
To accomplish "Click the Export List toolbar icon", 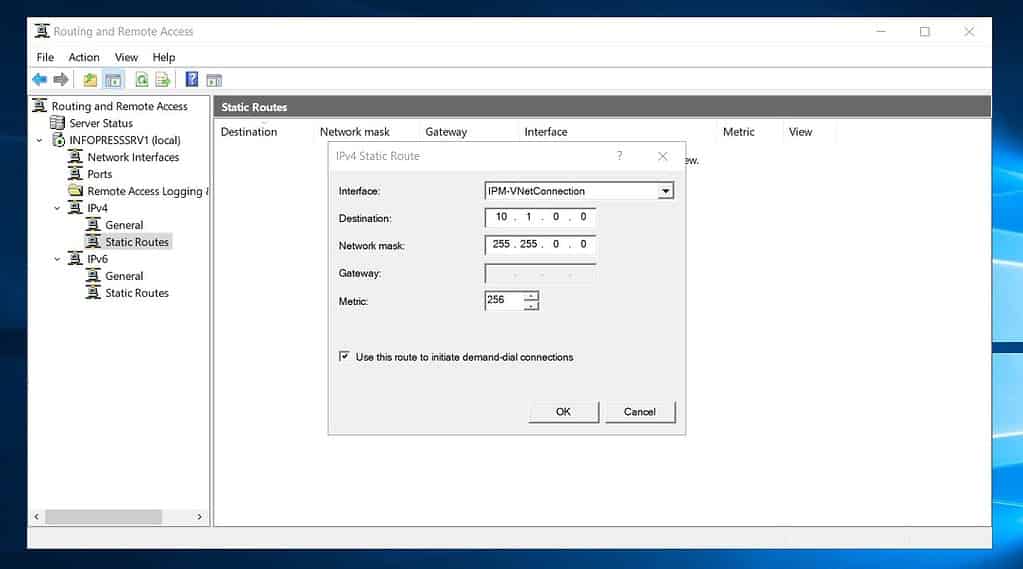I will click(x=163, y=80).
